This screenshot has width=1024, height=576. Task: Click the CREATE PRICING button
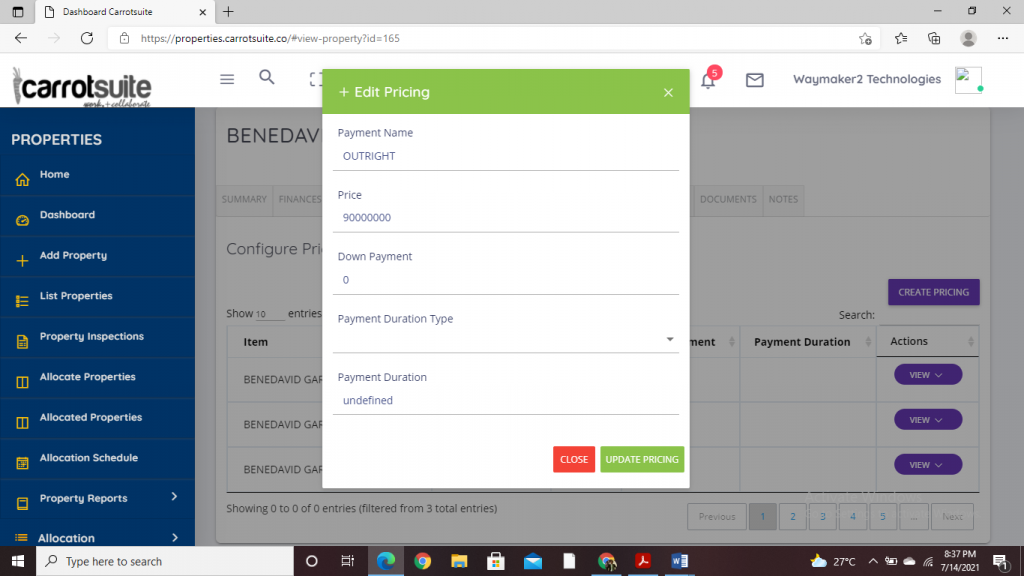(x=933, y=292)
